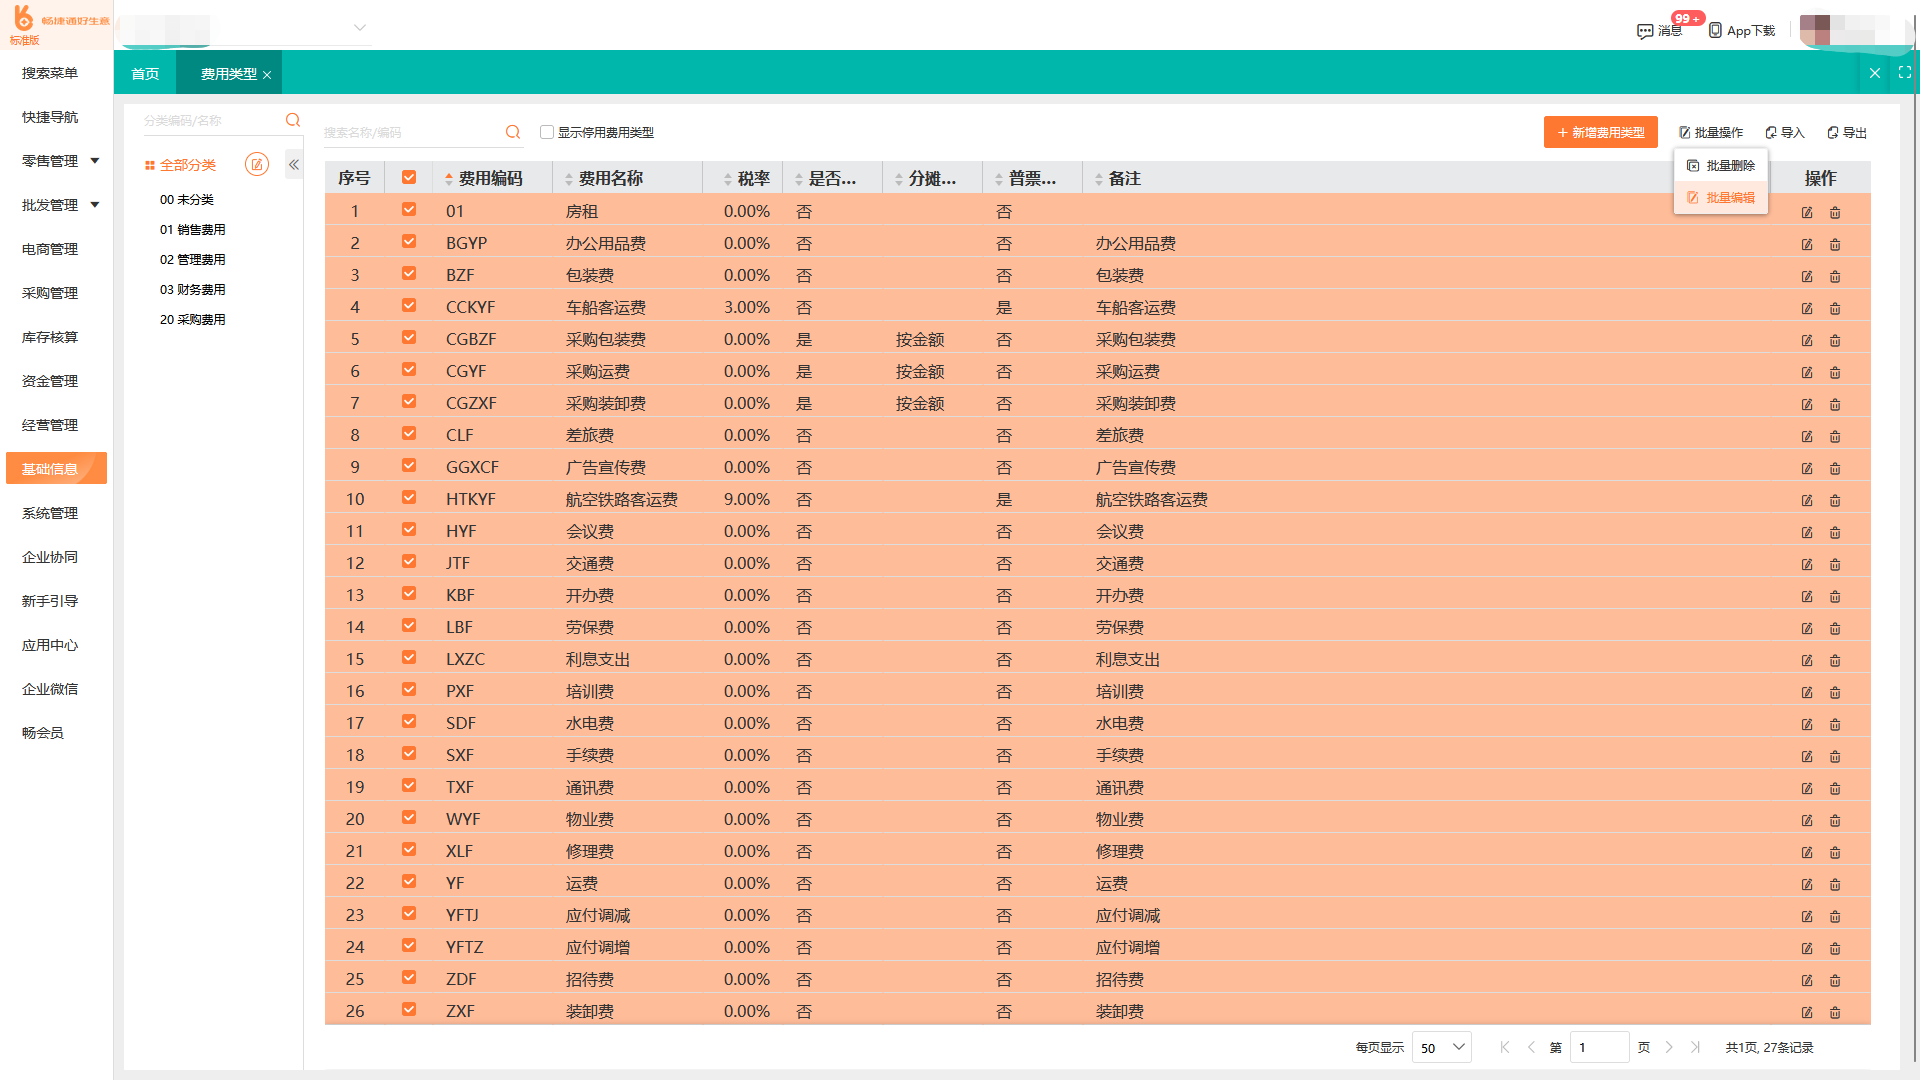Screen dimensions: 1920x1080
Task: Click the delete trash icon for row 10
Action: pos(1837,498)
